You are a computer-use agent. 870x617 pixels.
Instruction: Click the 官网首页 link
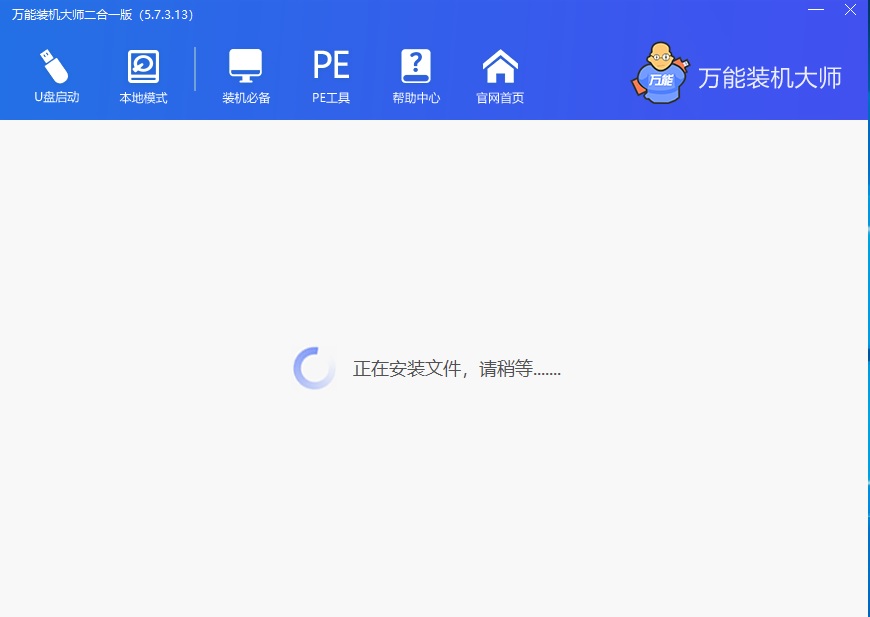[x=499, y=99]
